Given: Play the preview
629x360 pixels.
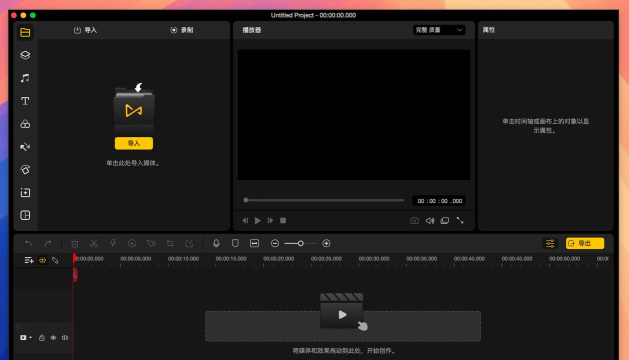Looking at the screenshot, I should [258, 220].
